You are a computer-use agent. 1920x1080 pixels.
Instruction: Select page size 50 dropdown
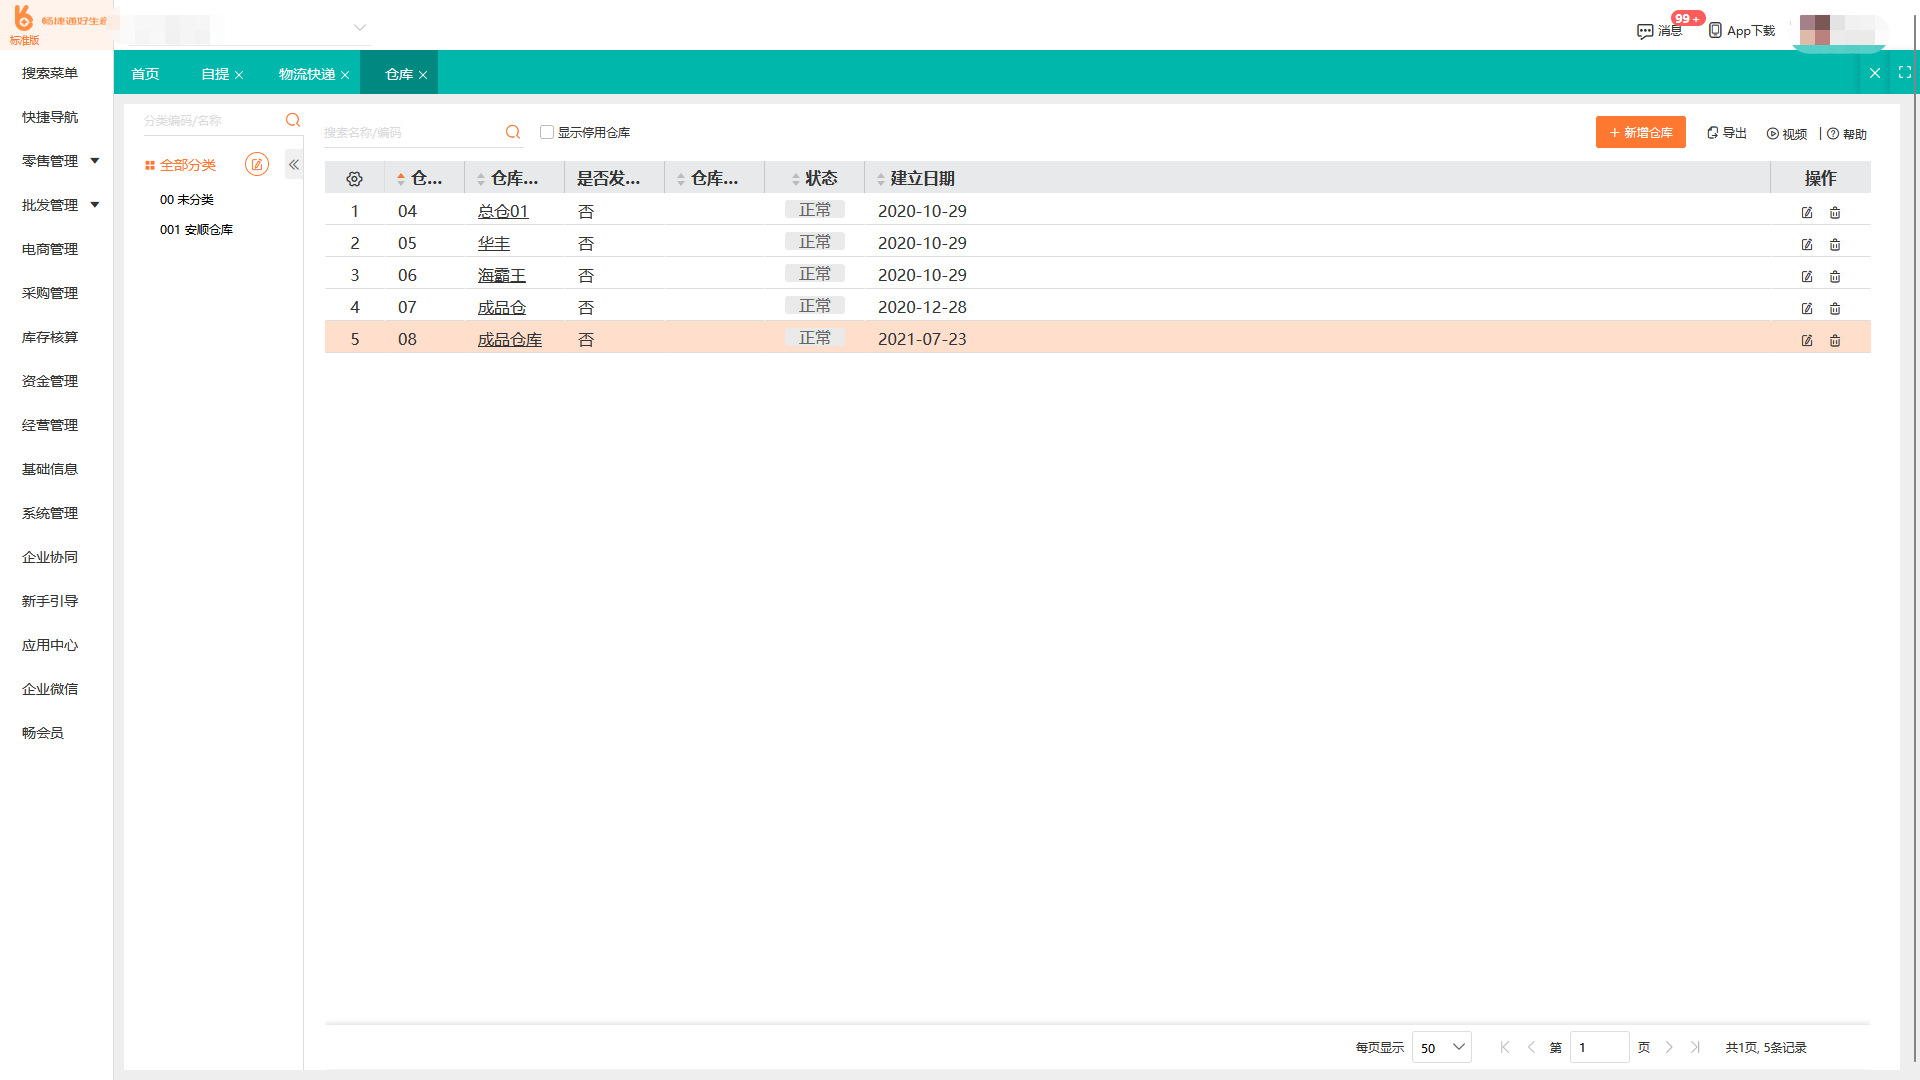(1439, 1047)
